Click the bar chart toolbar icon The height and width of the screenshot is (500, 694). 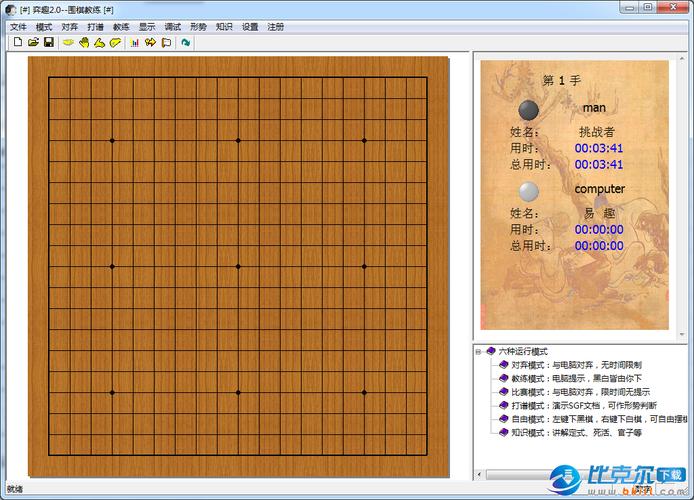pyautogui.click(x=134, y=43)
